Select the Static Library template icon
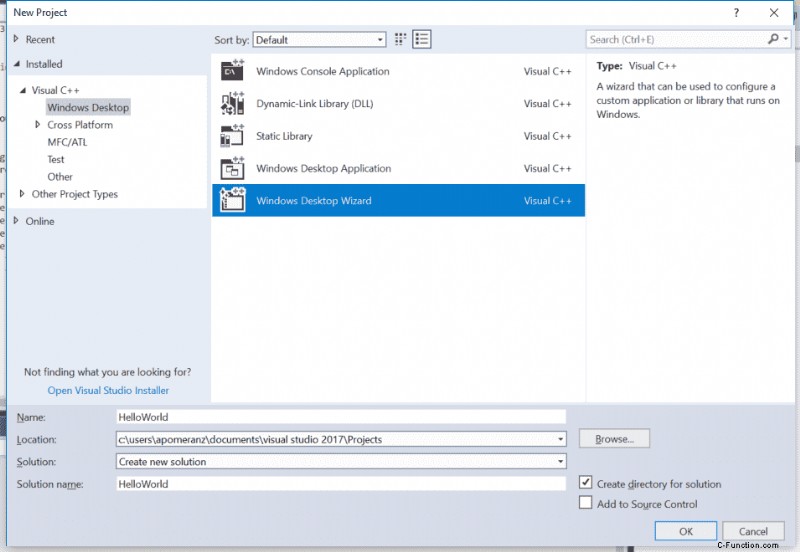Viewport: 800px width, 552px height. [x=233, y=136]
